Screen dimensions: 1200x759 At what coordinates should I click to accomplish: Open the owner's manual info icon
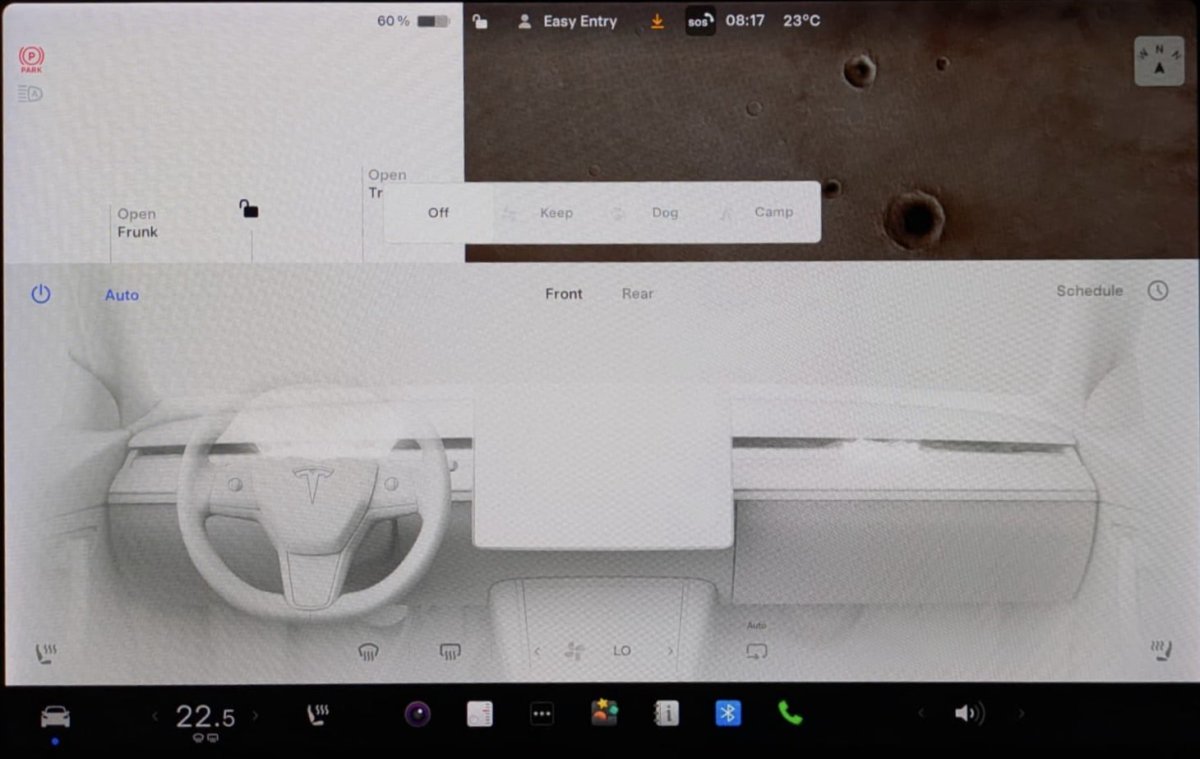666,713
